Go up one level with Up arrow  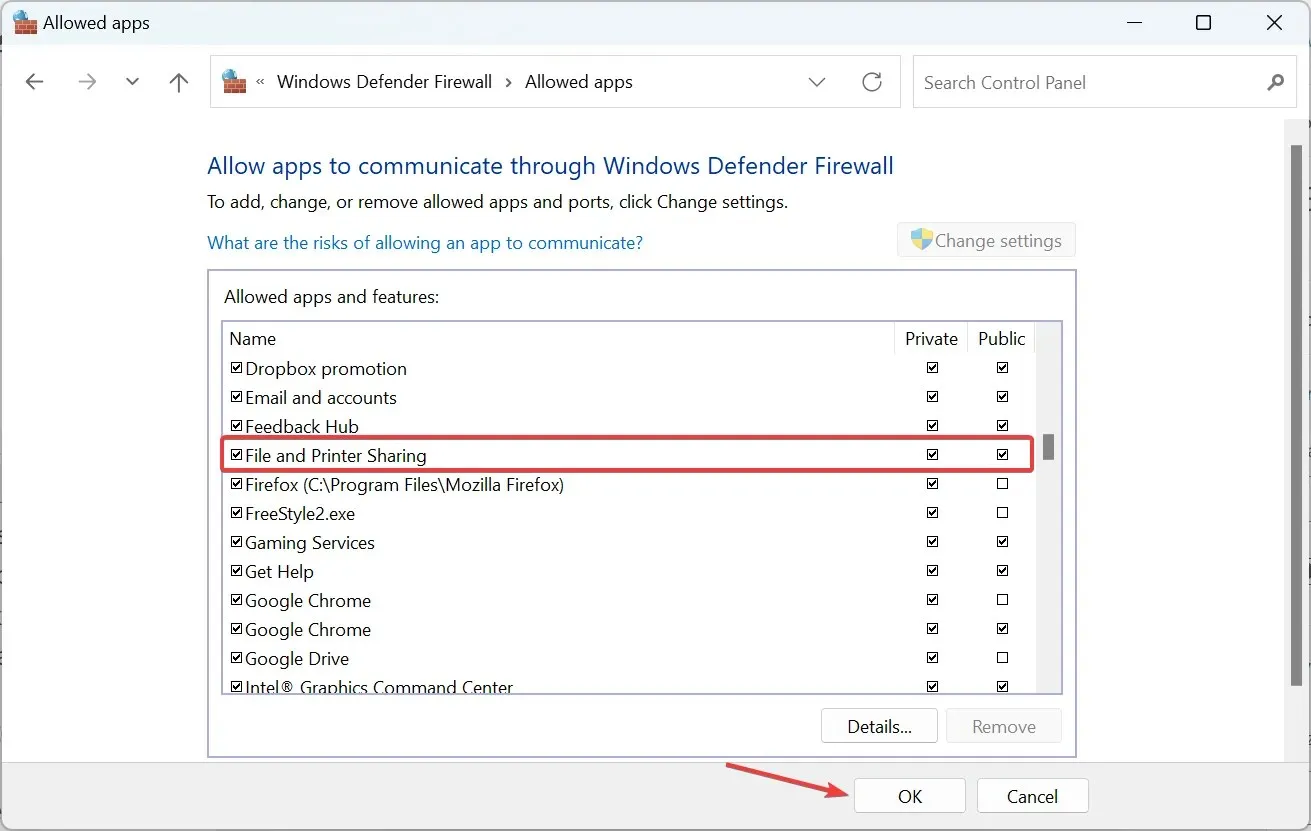tap(179, 82)
